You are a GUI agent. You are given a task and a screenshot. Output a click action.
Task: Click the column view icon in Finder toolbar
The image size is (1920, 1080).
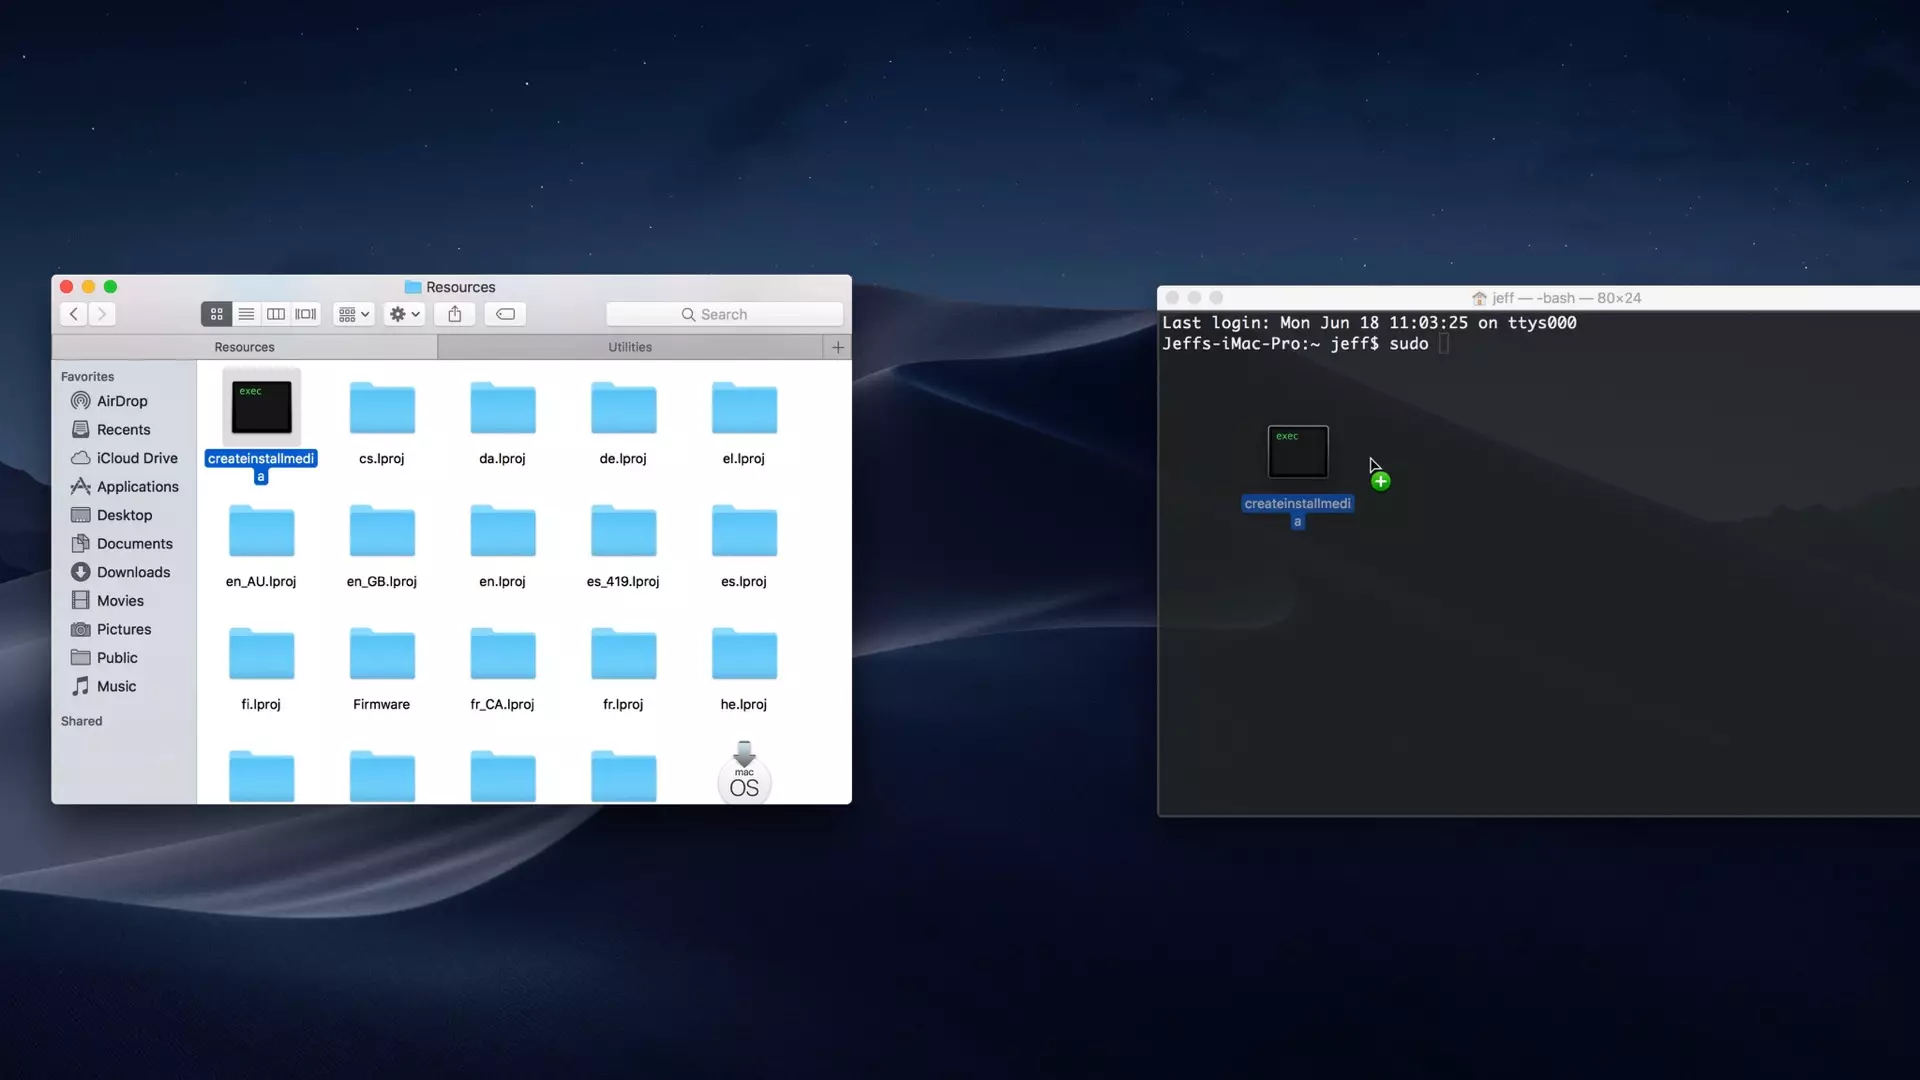point(276,314)
